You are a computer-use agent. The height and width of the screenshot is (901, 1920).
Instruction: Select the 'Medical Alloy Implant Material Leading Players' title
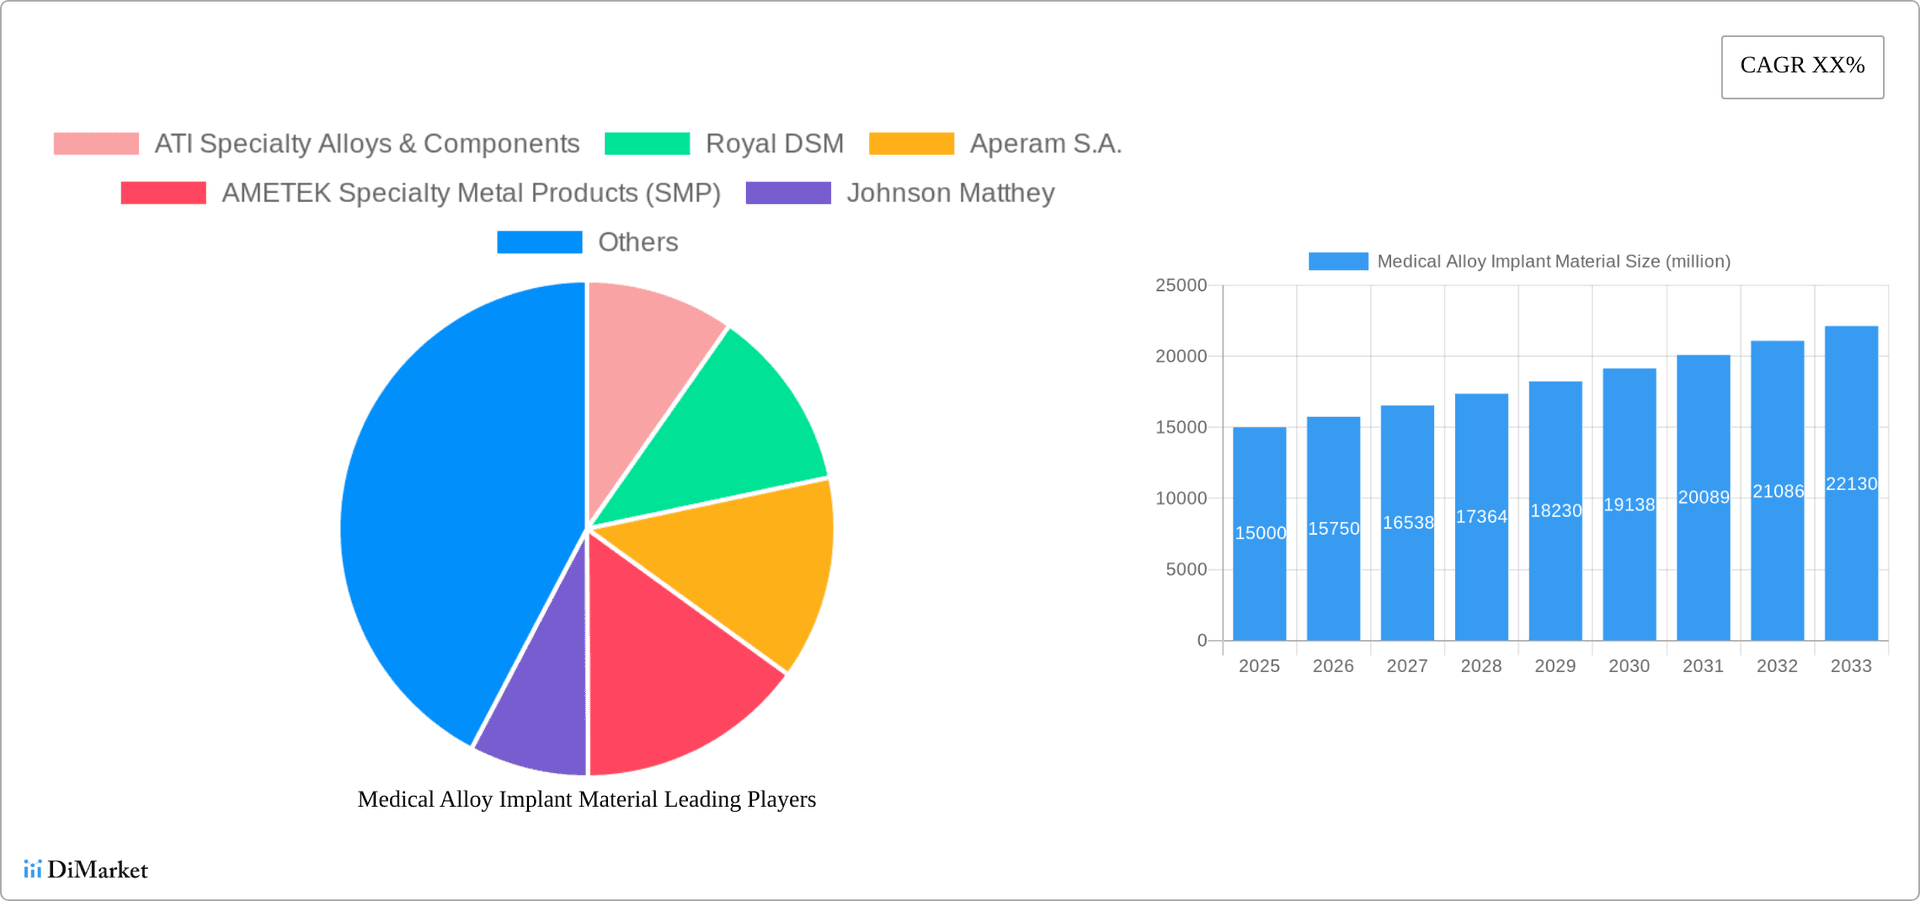pos(586,799)
